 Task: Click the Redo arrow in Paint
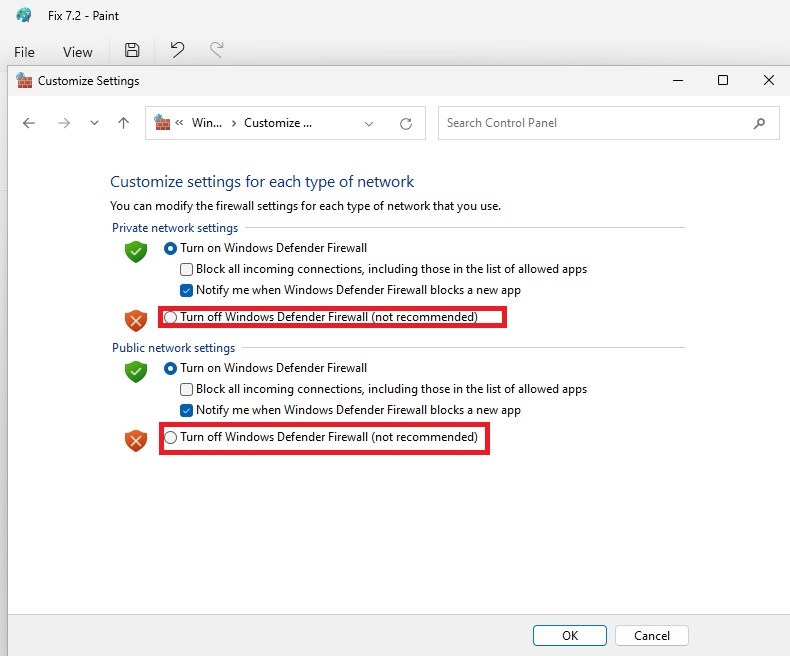pyautogui.click(x=217, y=49)
